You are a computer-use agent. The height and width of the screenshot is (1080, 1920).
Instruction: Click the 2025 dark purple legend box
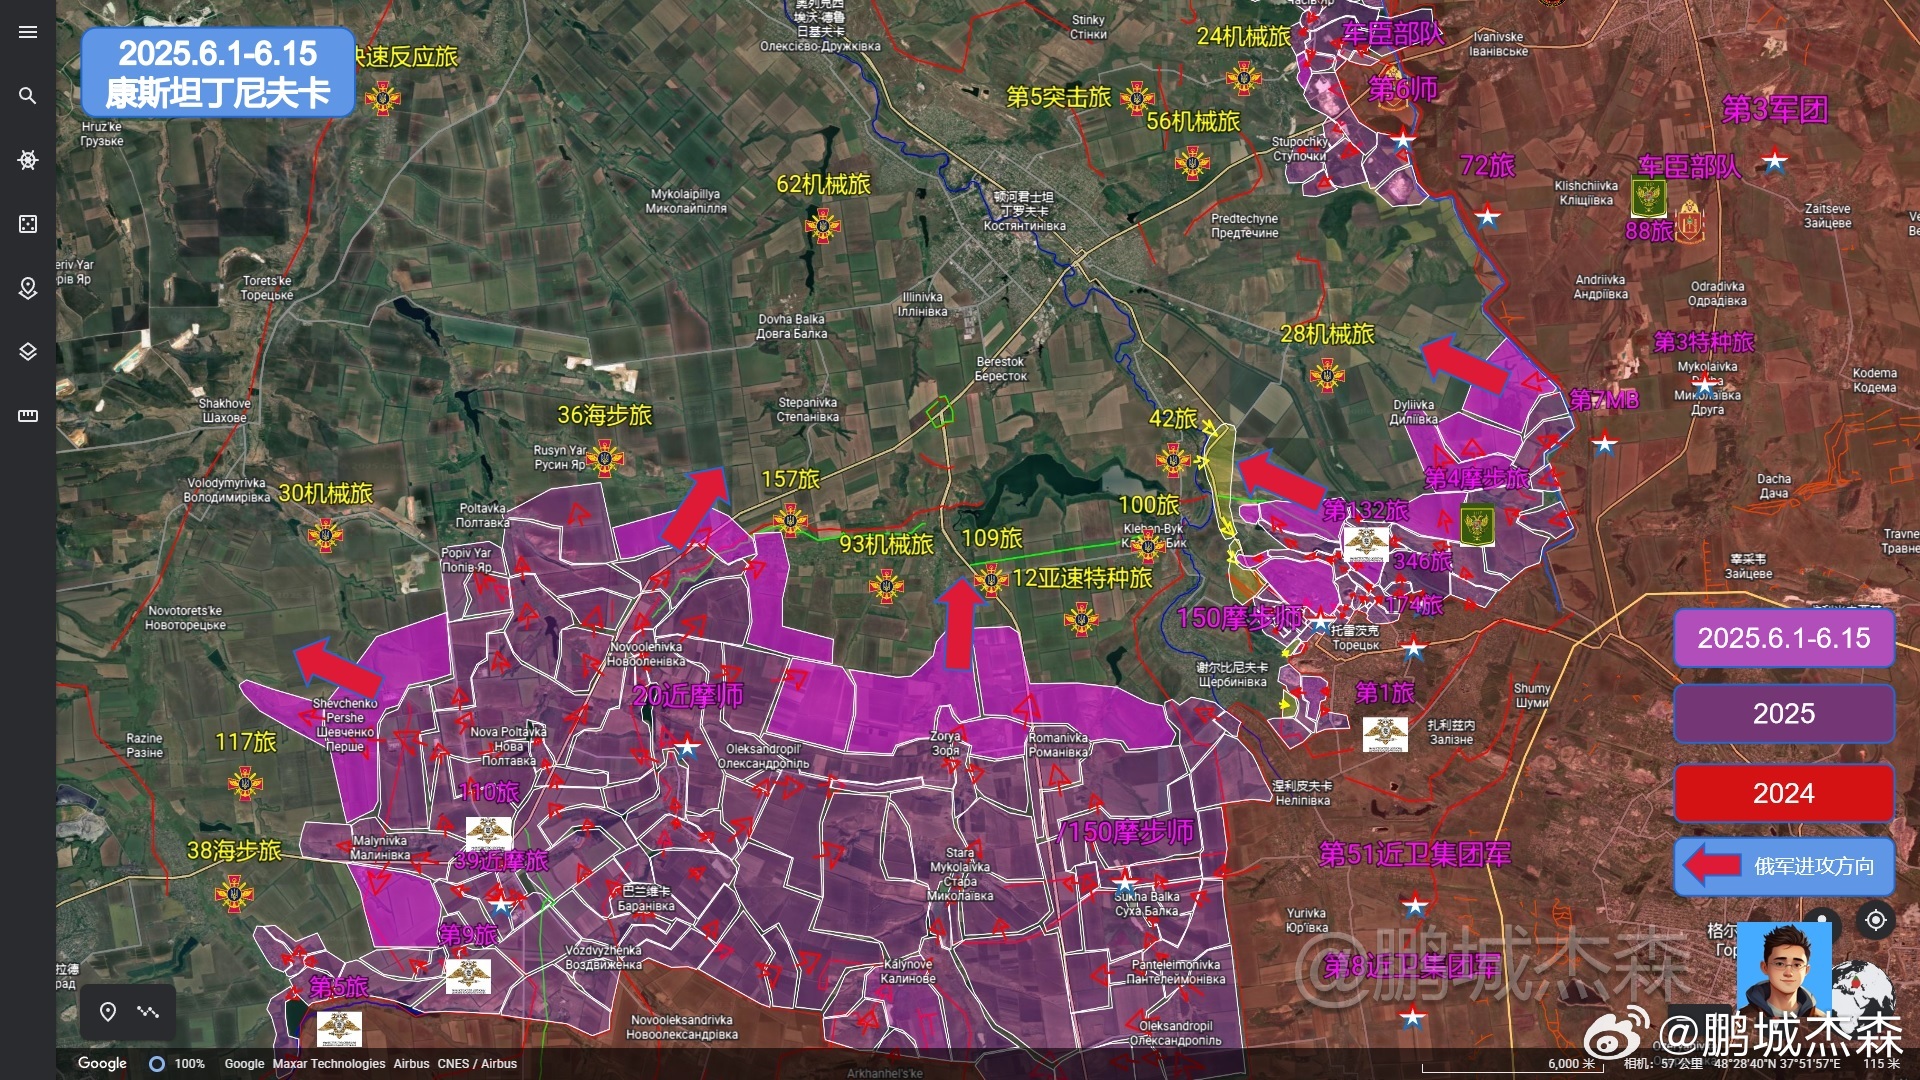point(1783,714)
